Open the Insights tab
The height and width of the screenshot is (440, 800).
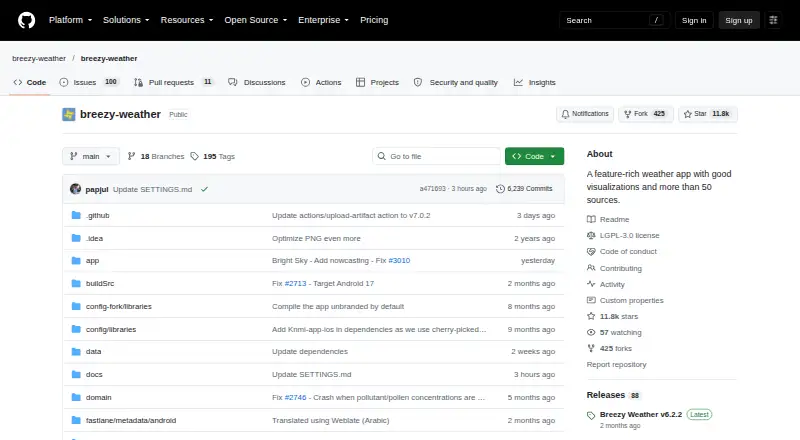tap(535, 82)
